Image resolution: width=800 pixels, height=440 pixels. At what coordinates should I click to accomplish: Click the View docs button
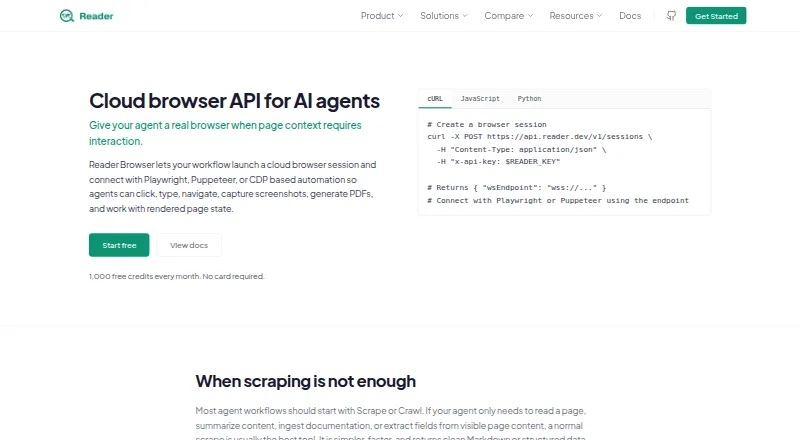[x=189, y=245]
